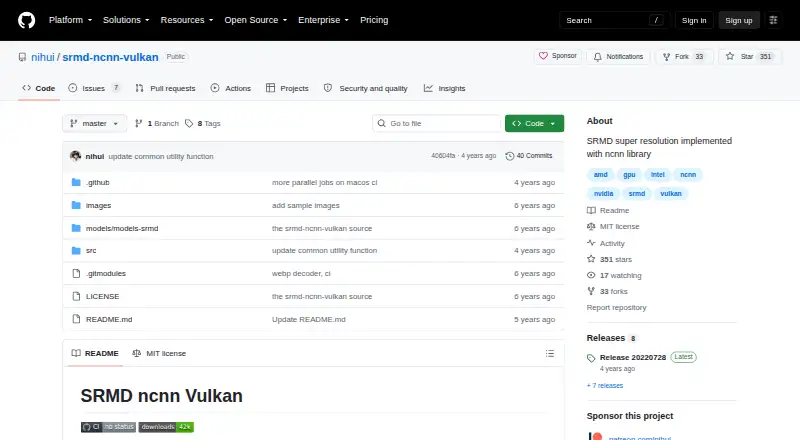800x440 pixels.
Task: Click the CI no status badge
Action: (108, 427)
